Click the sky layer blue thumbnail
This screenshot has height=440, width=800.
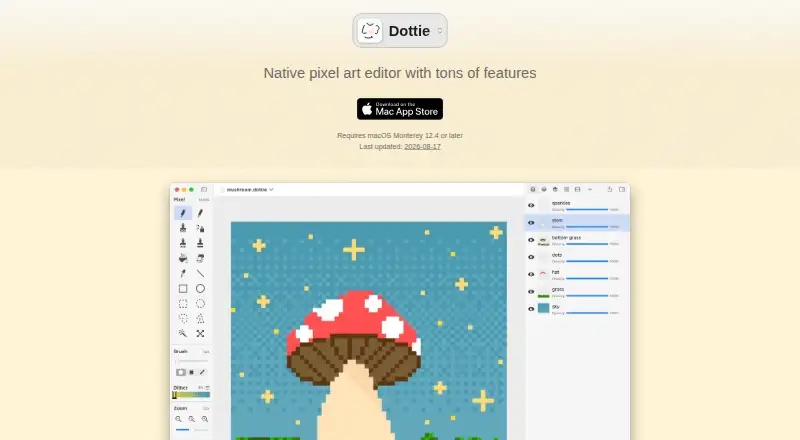543,308
